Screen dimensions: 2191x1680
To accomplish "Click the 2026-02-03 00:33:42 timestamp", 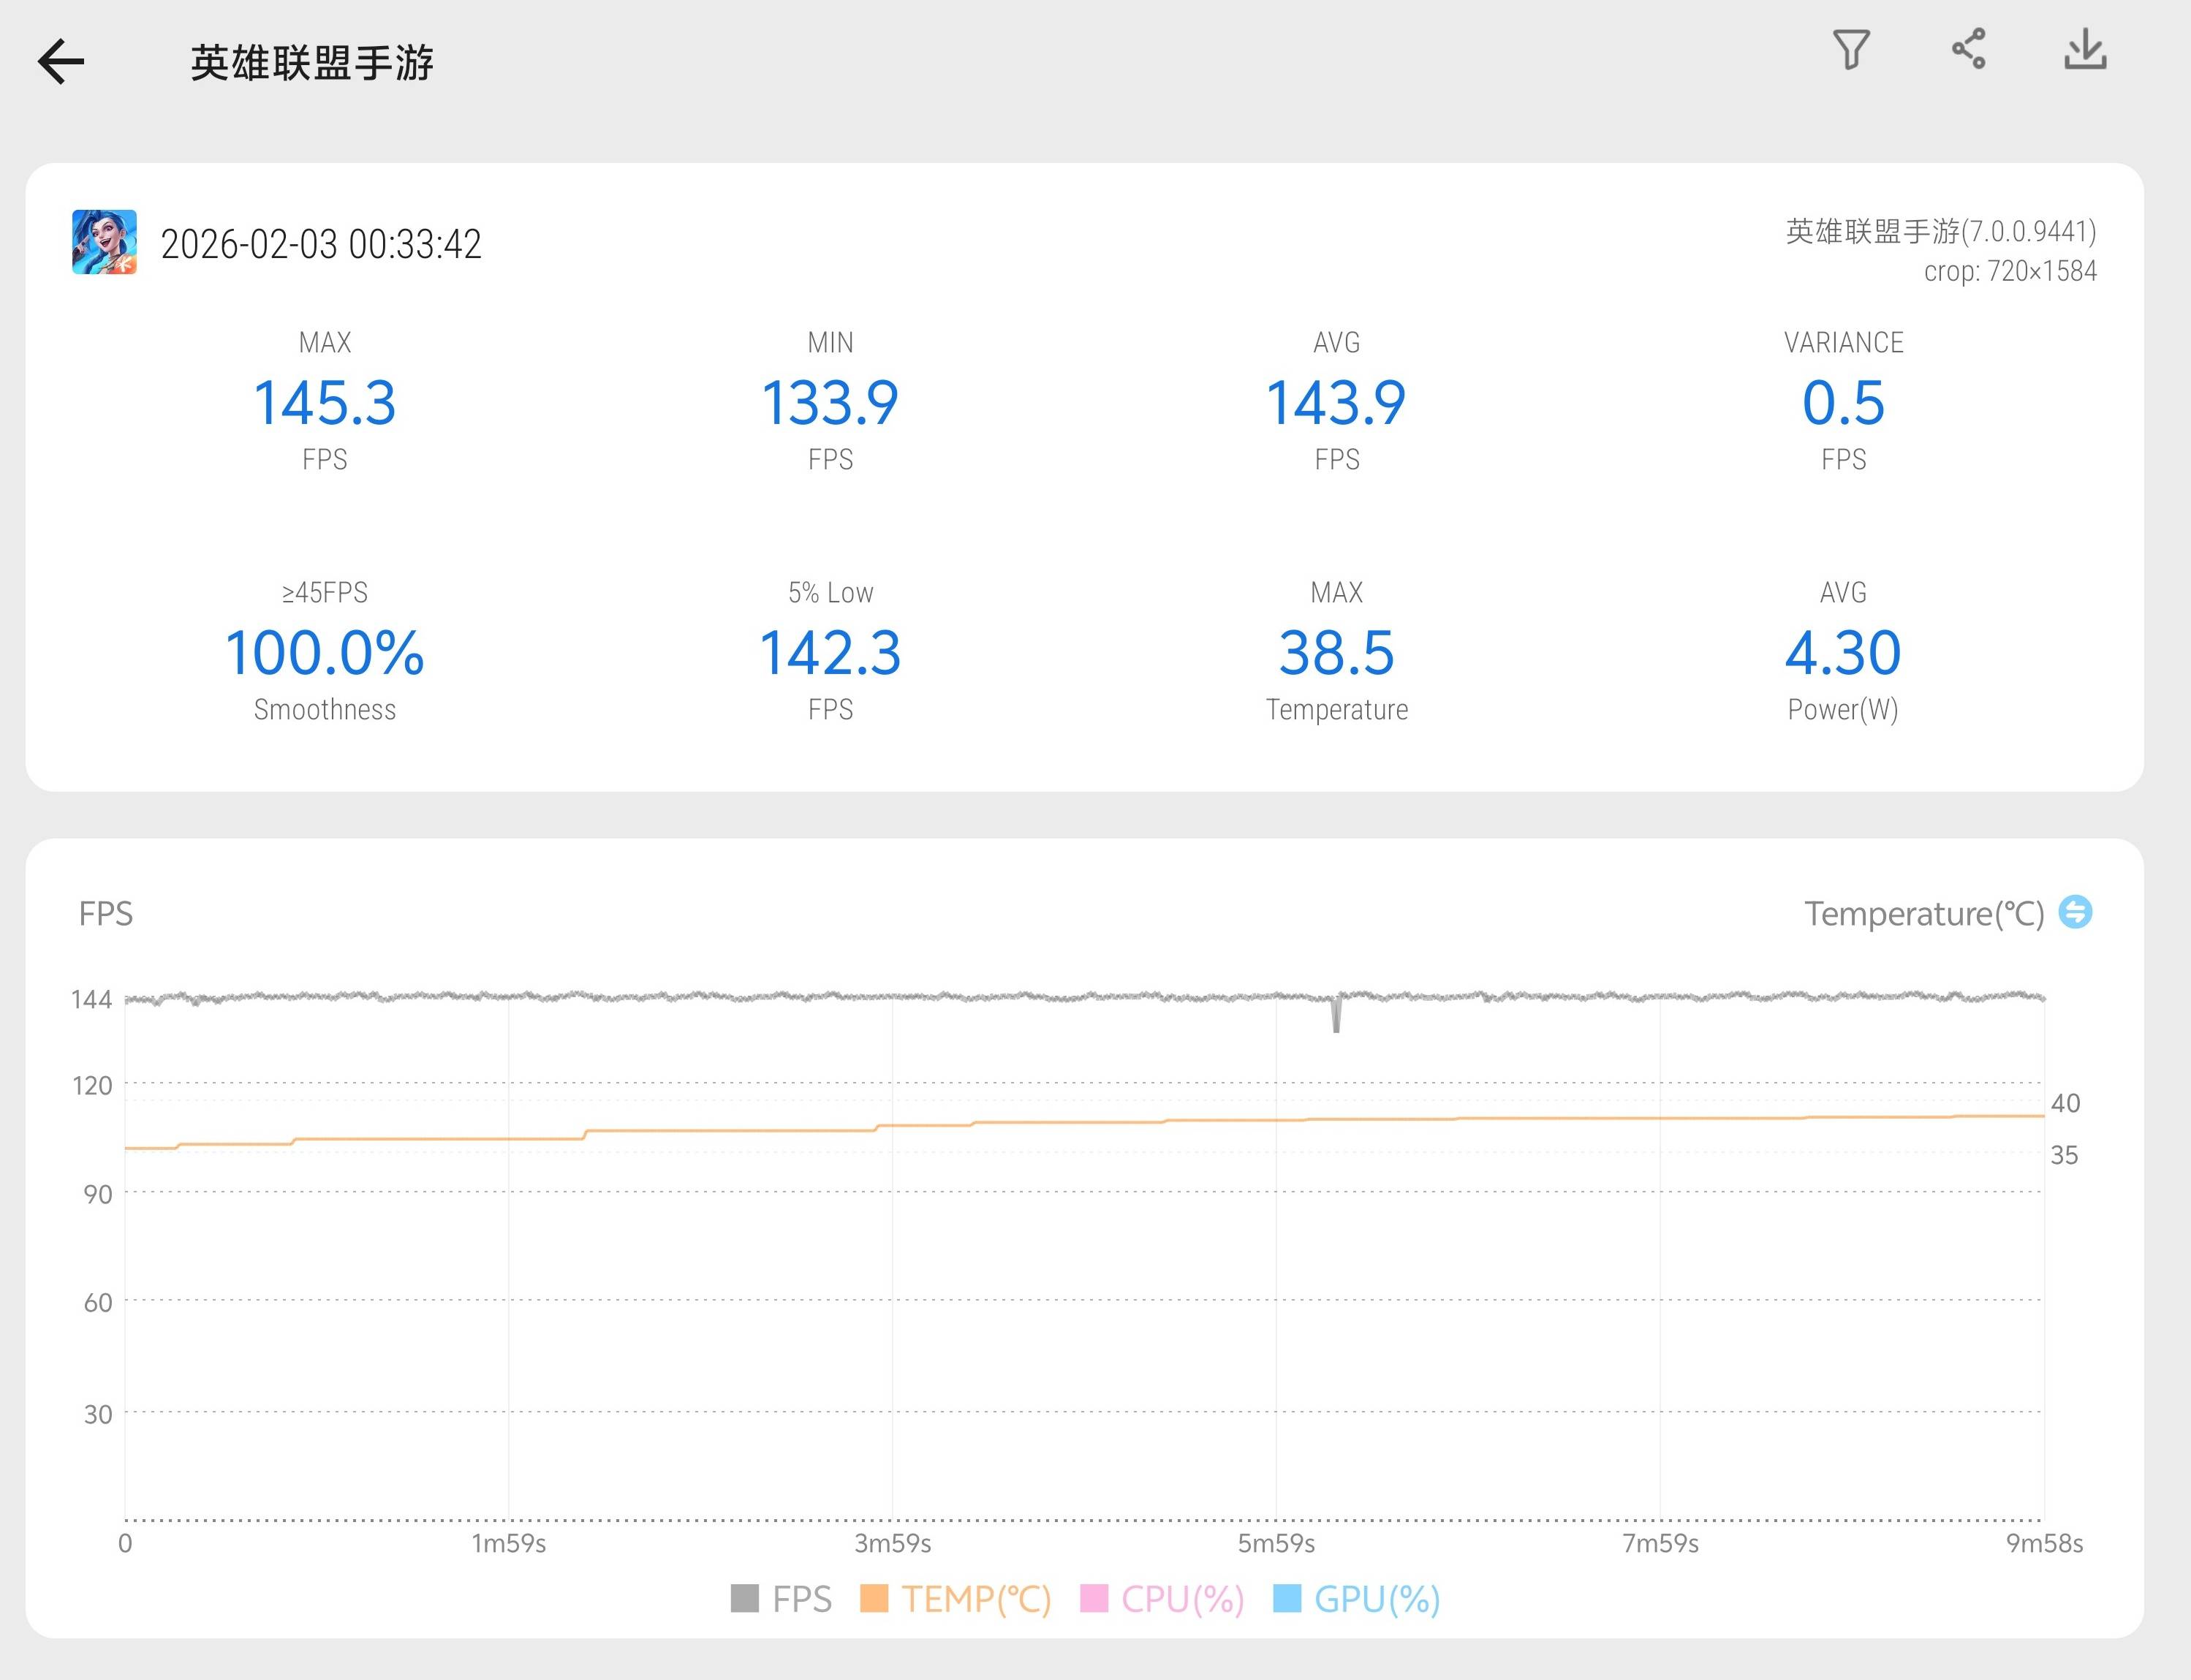I will (x=321, y=244).
